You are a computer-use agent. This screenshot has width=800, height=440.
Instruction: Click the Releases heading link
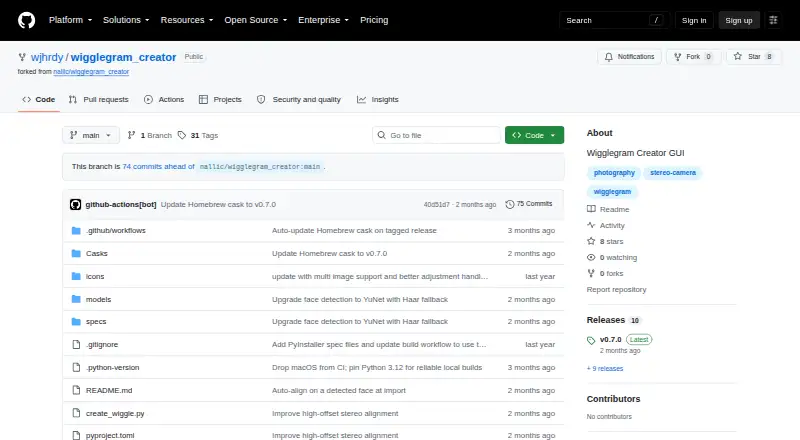(x=606, y=320)
